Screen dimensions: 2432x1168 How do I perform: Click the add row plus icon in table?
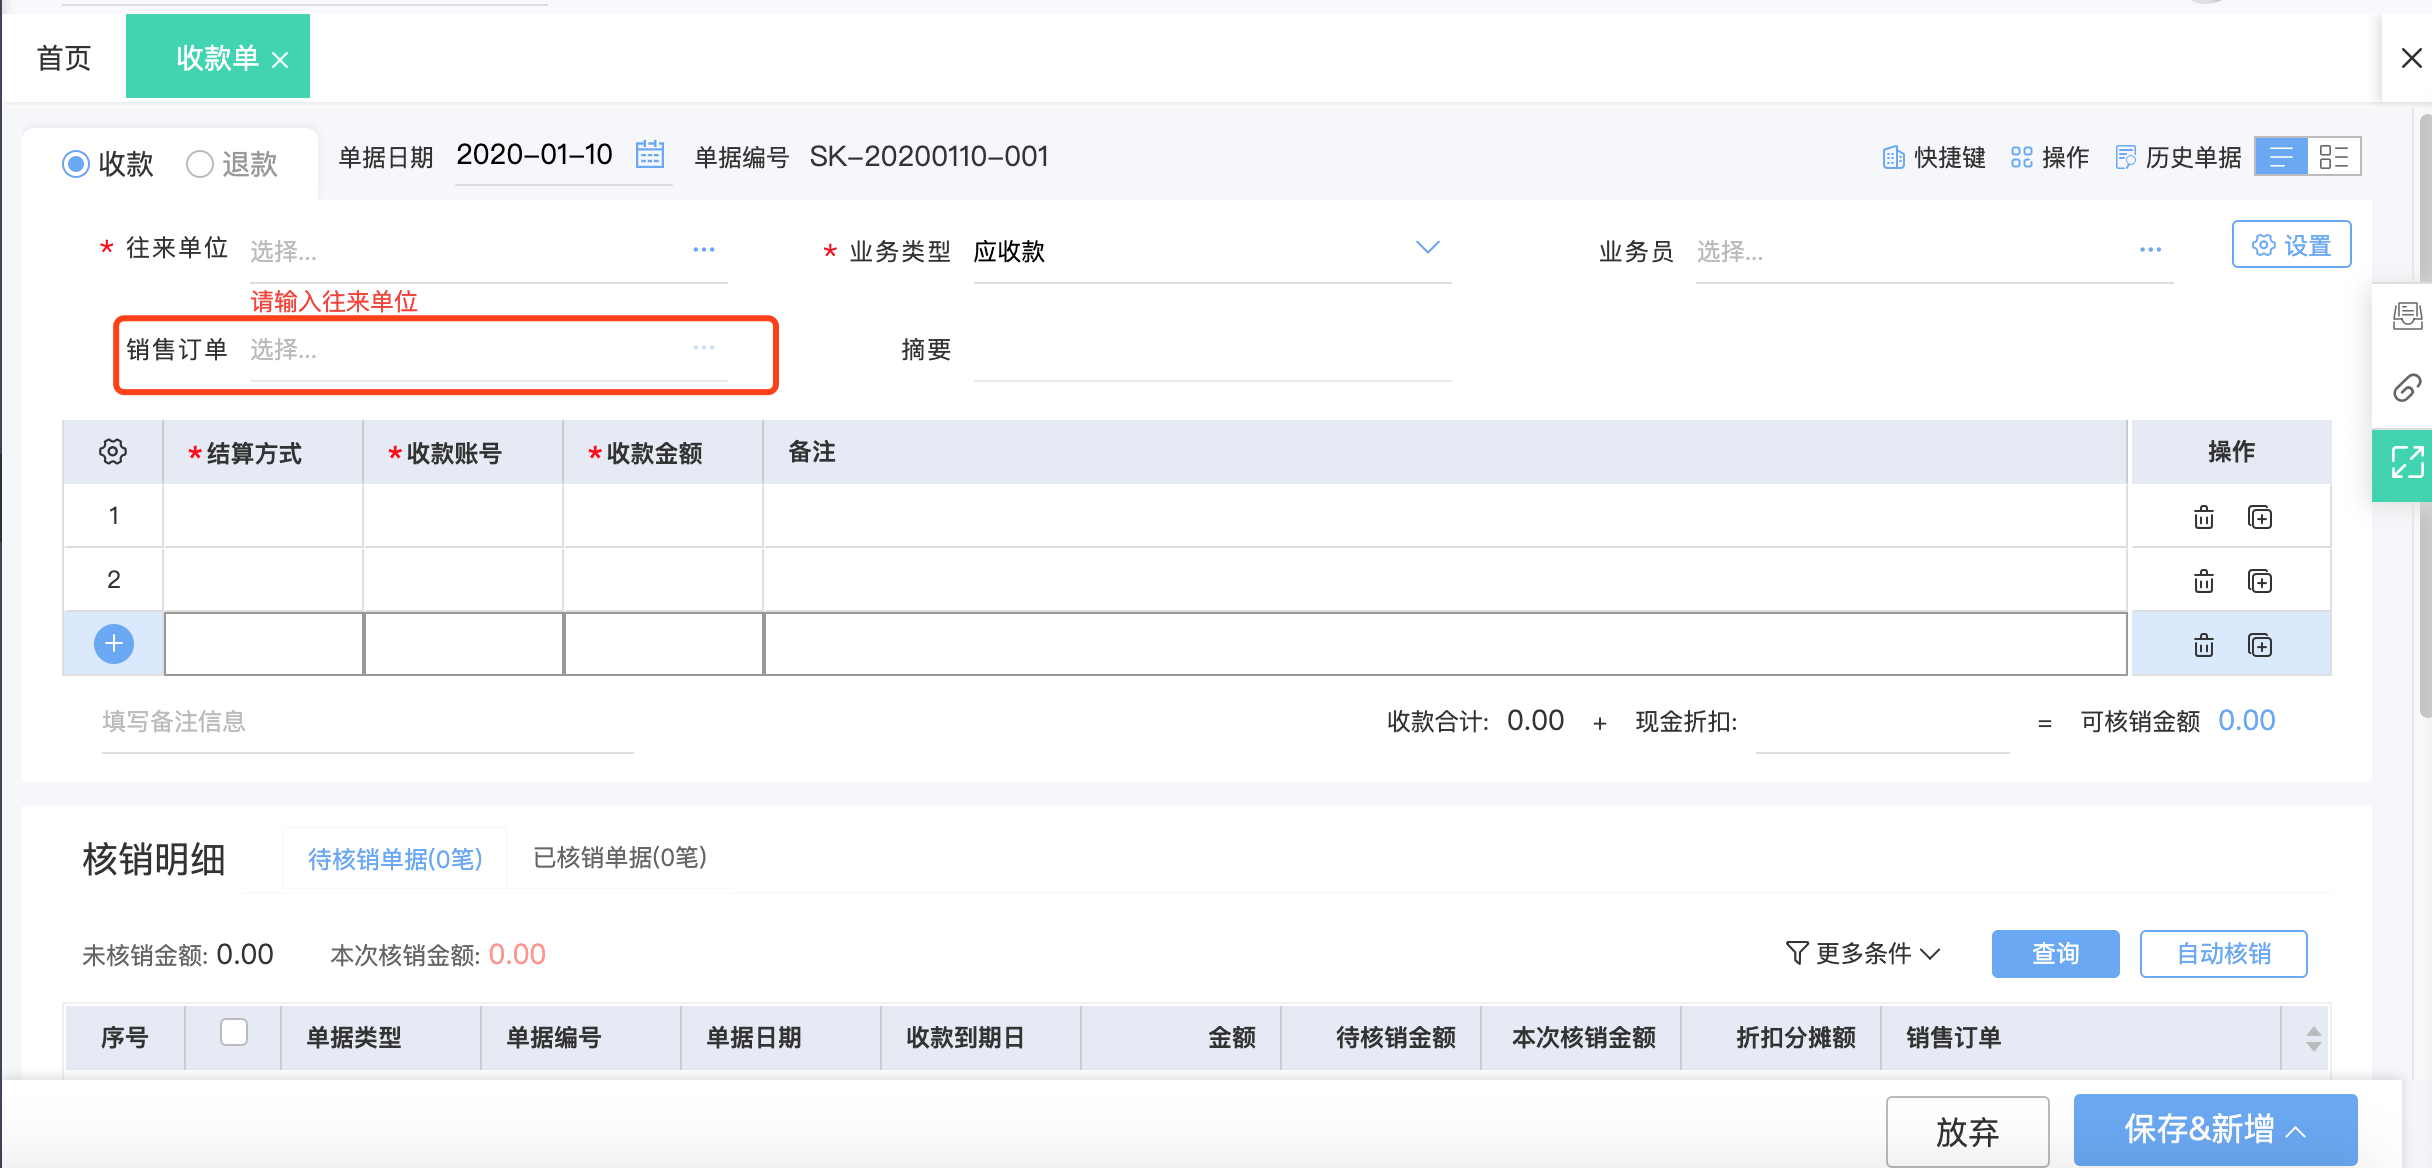[115, 642]
